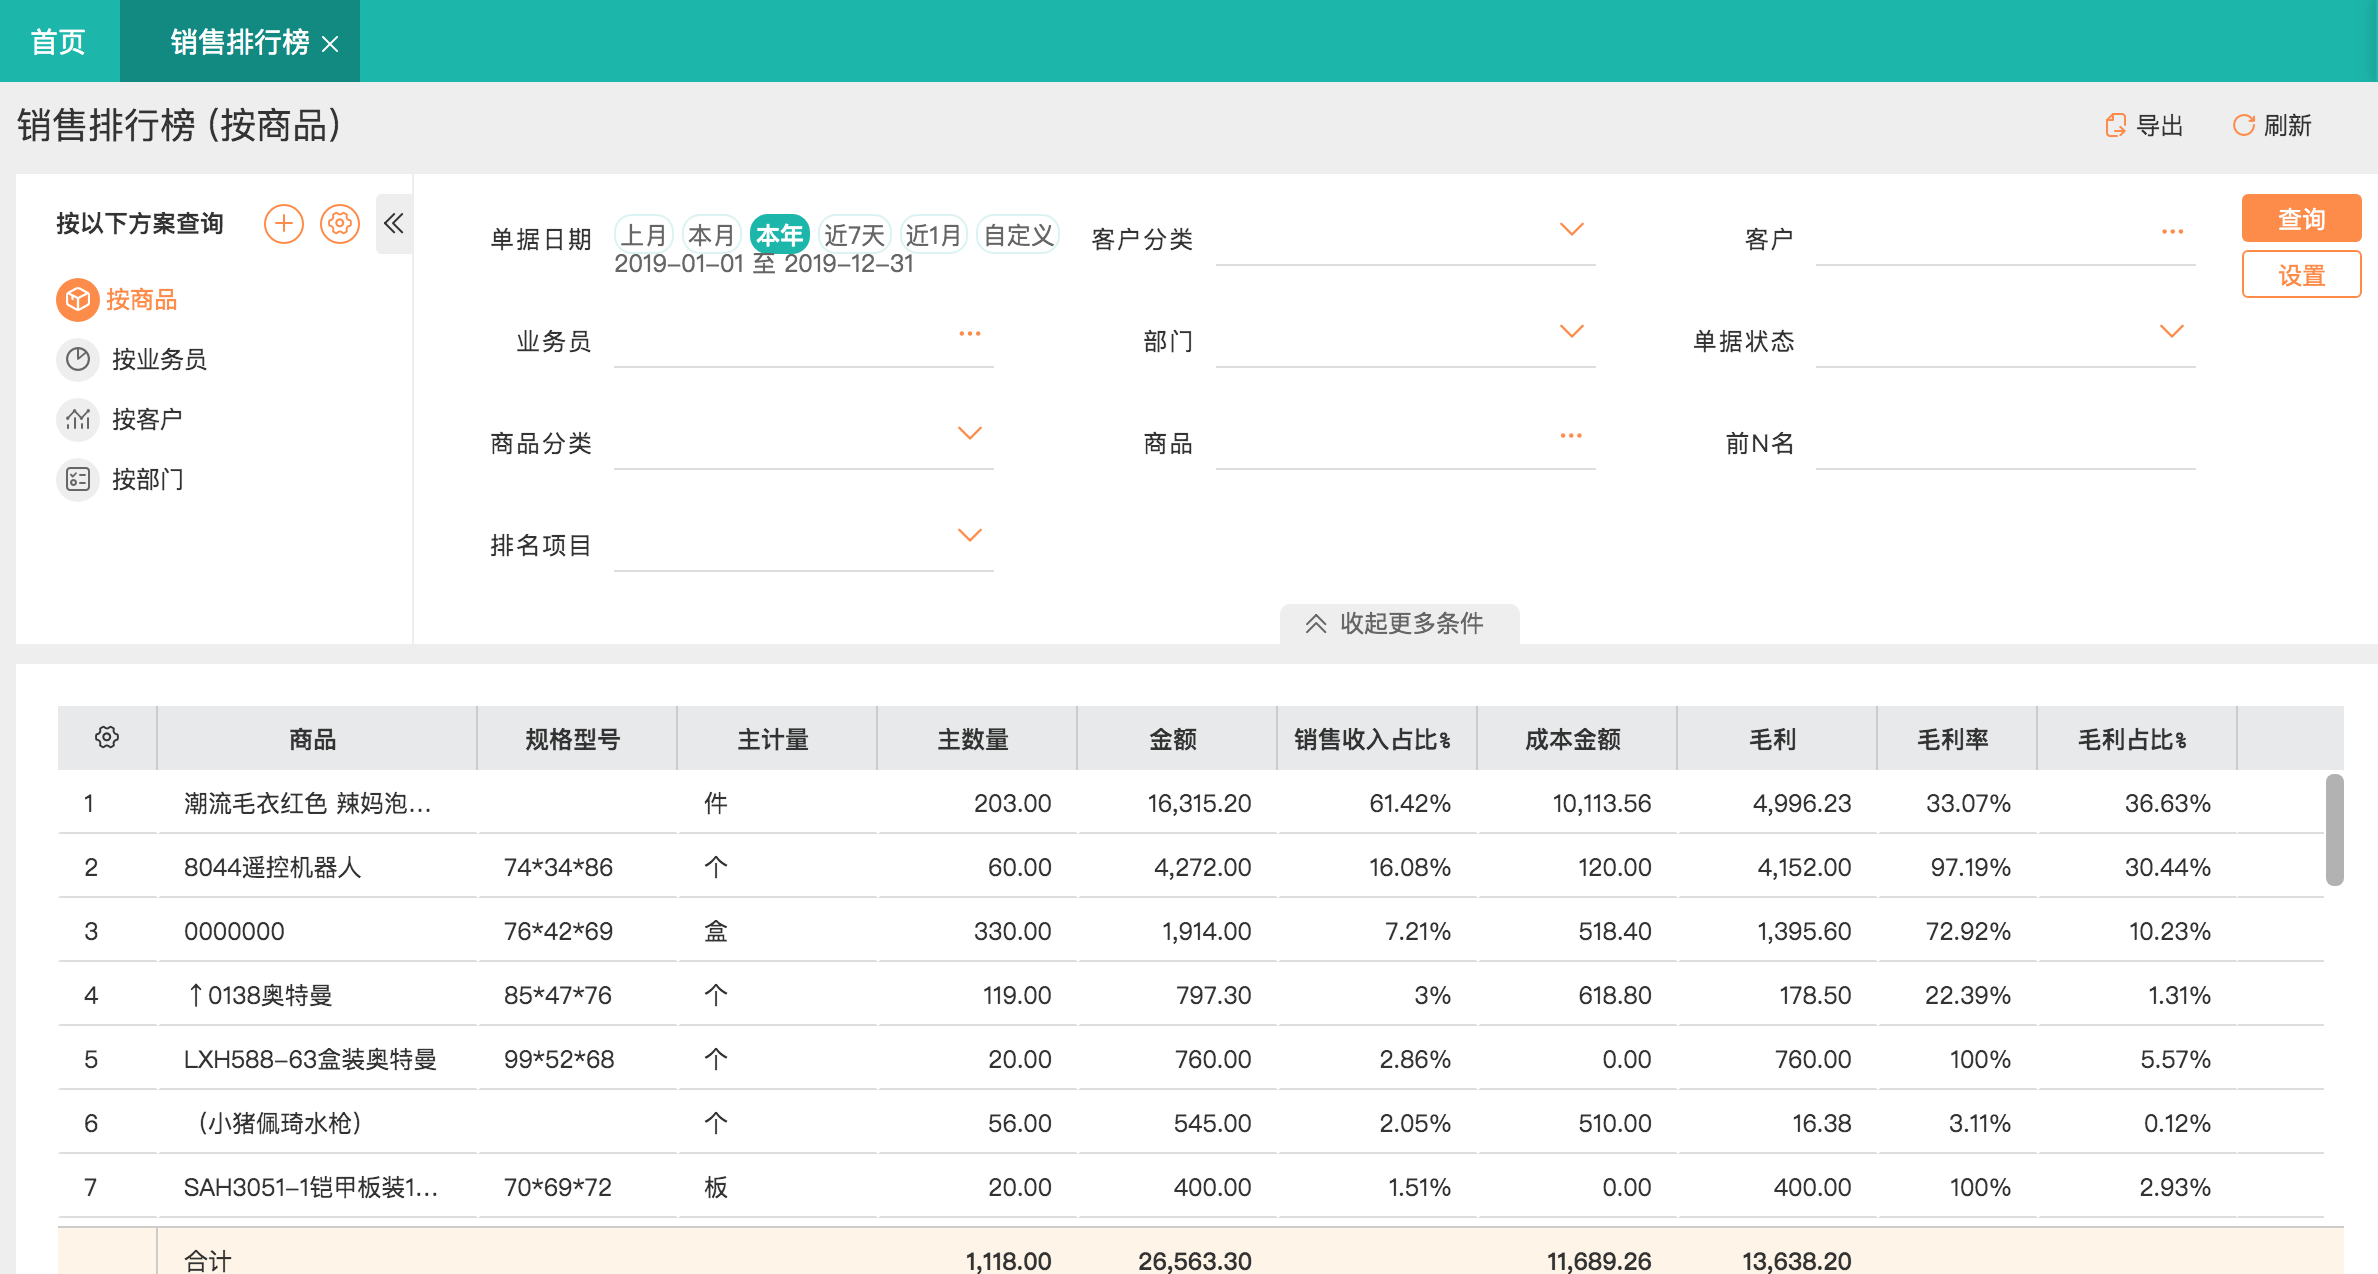
Task: Click the add scheme plus icon
Action: coord(285,222)
